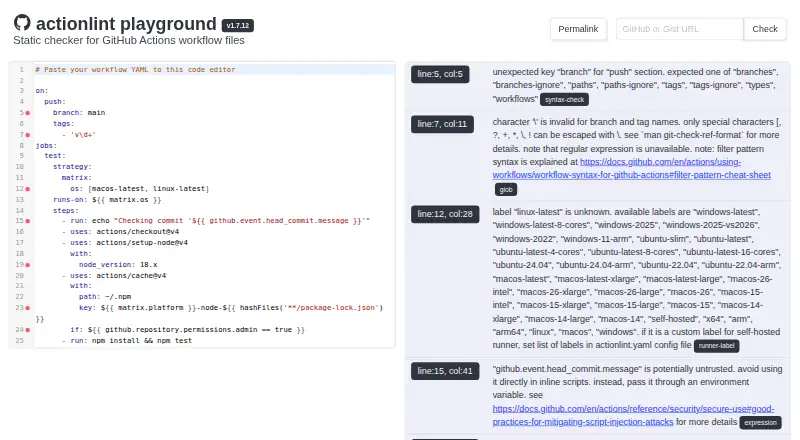The image size is (800, 440).
Task: Click the 'os: [macos-latest, linux-latest]' line
Action: tap(140, 189)
